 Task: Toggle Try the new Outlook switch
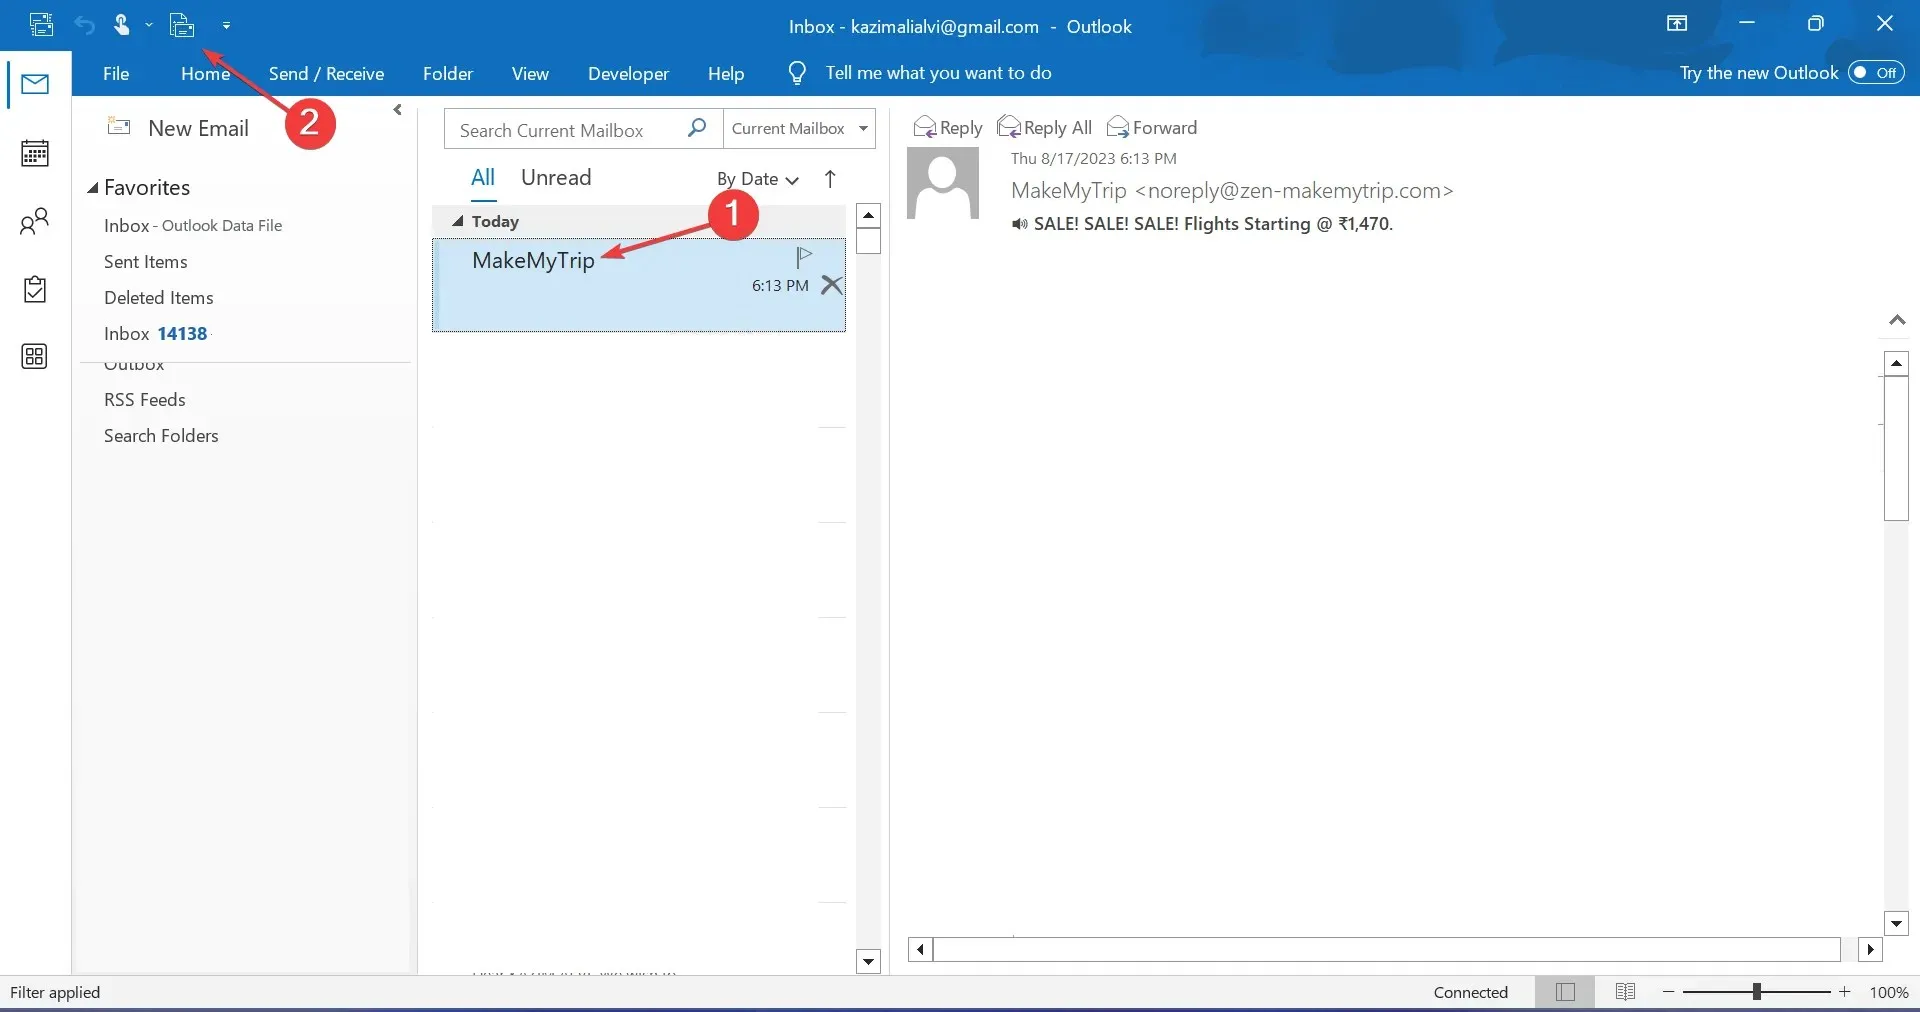1876,72
